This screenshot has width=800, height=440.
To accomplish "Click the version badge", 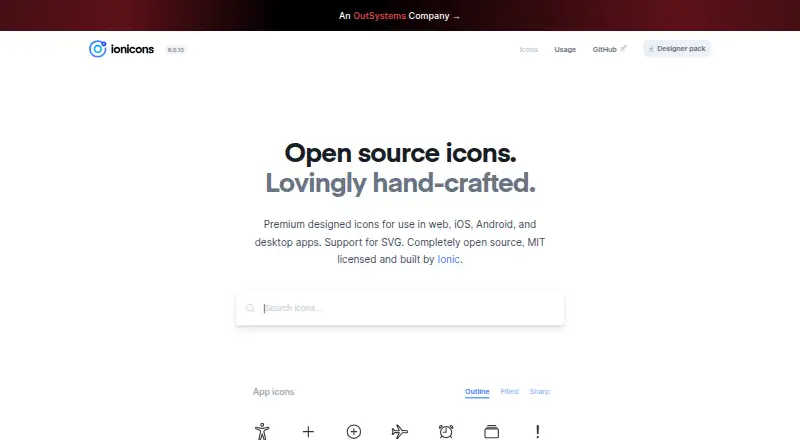I will pos(176,50).
